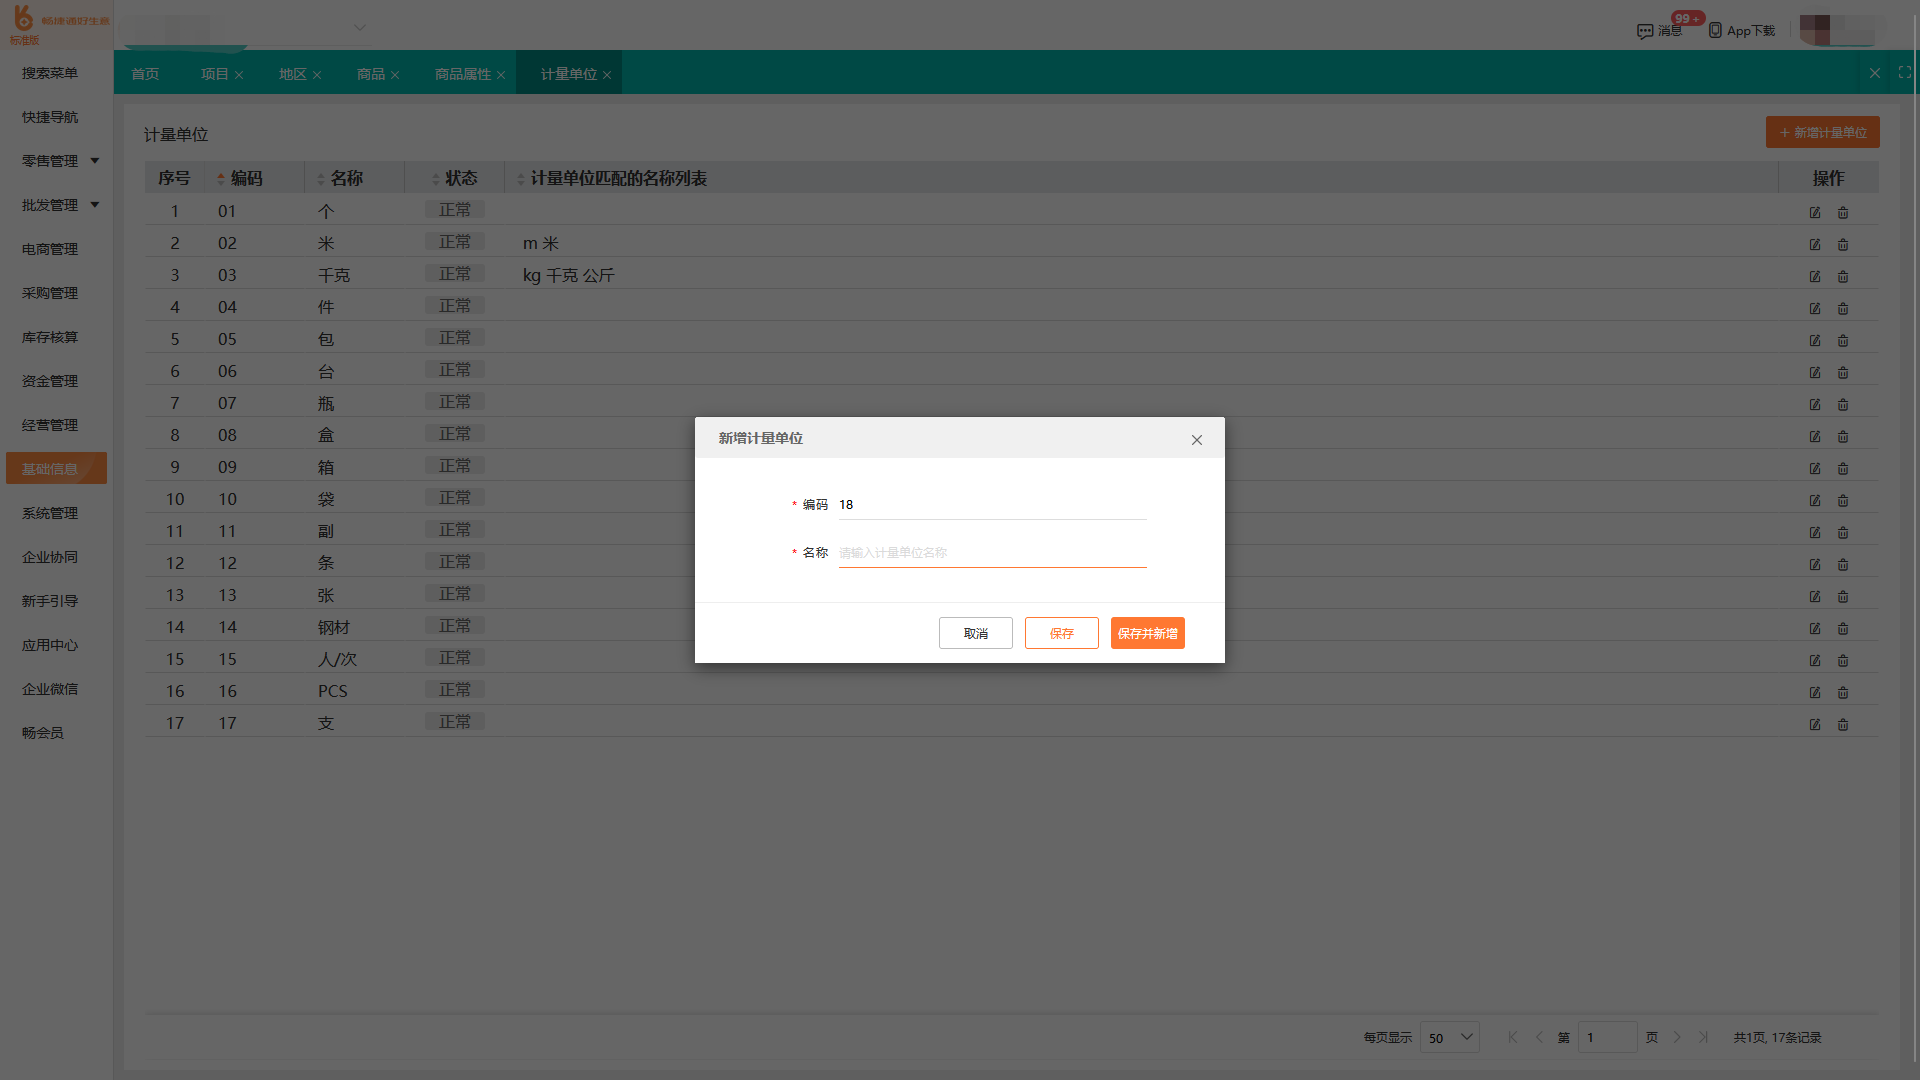
Task: Click the delete icon for row 16
Action: pos(1844,691)
